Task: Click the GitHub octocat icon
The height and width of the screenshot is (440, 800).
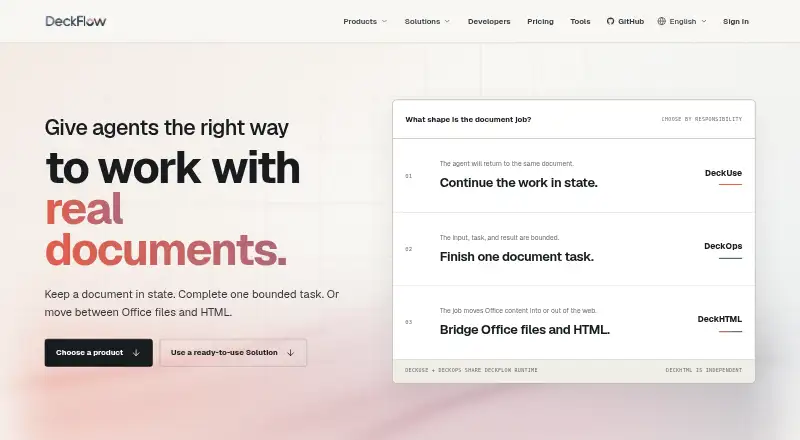Action: 610,21
